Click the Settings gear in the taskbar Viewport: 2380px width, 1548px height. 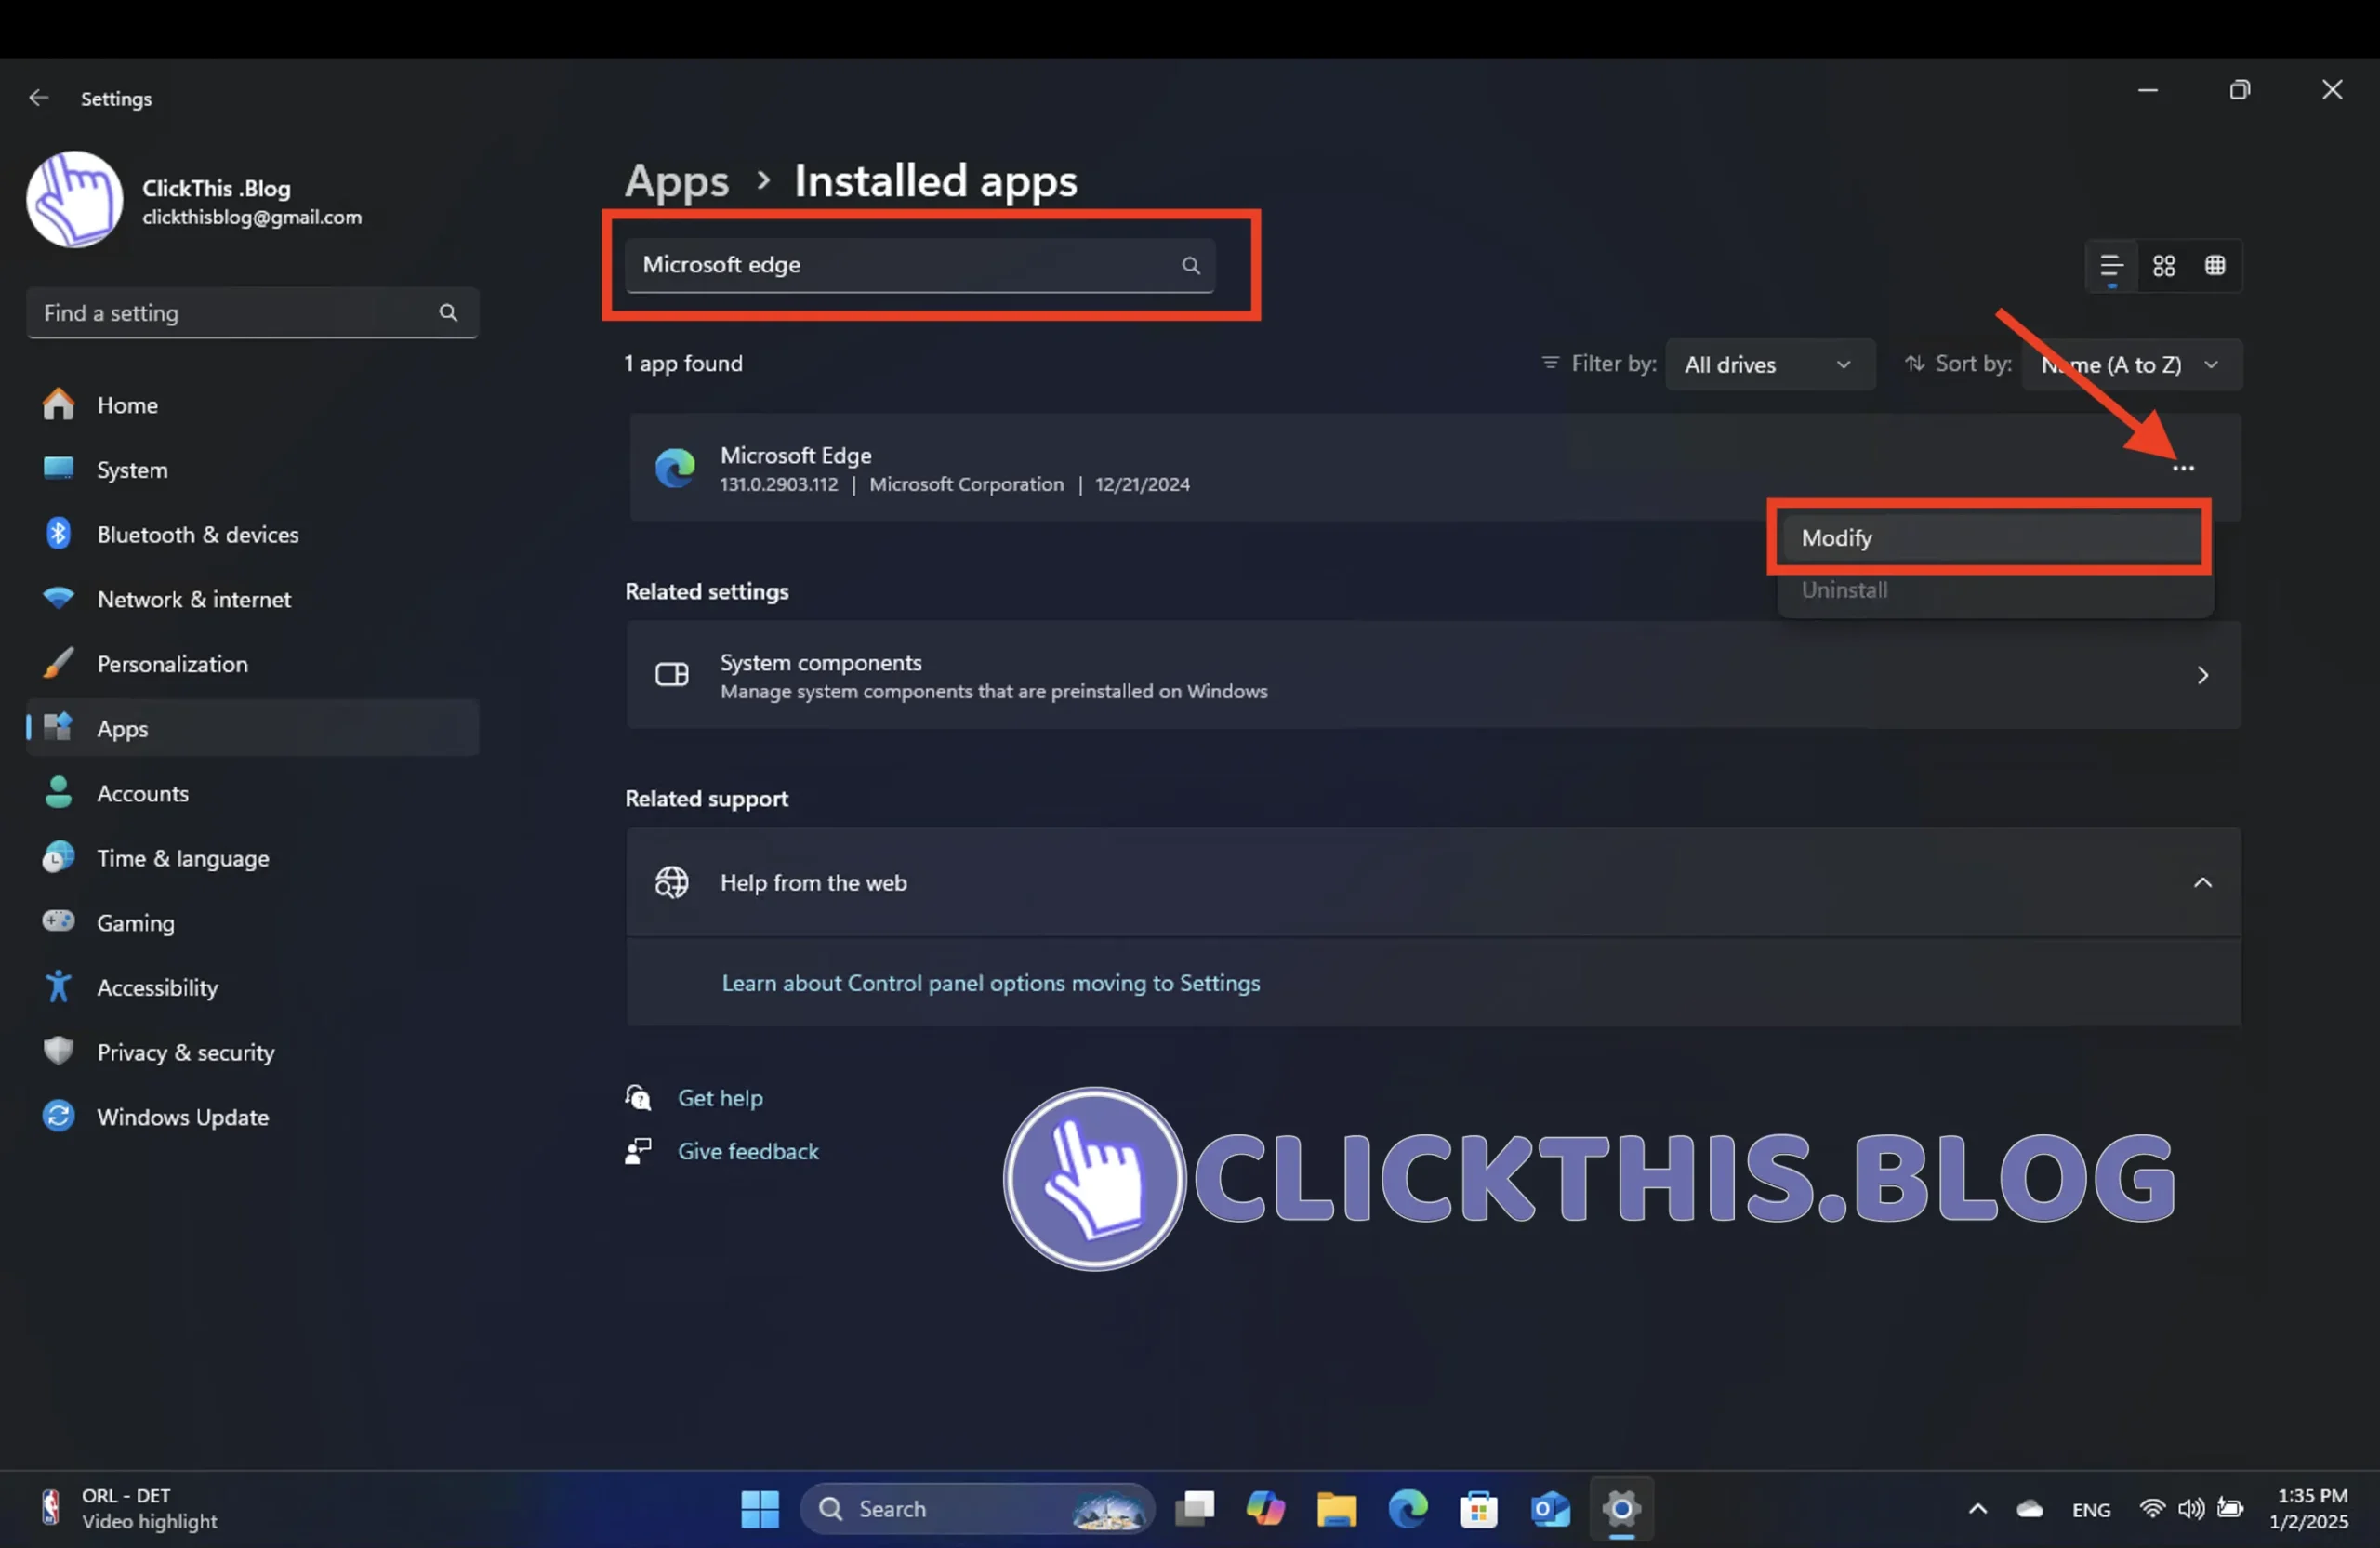pos(1622,1509)
